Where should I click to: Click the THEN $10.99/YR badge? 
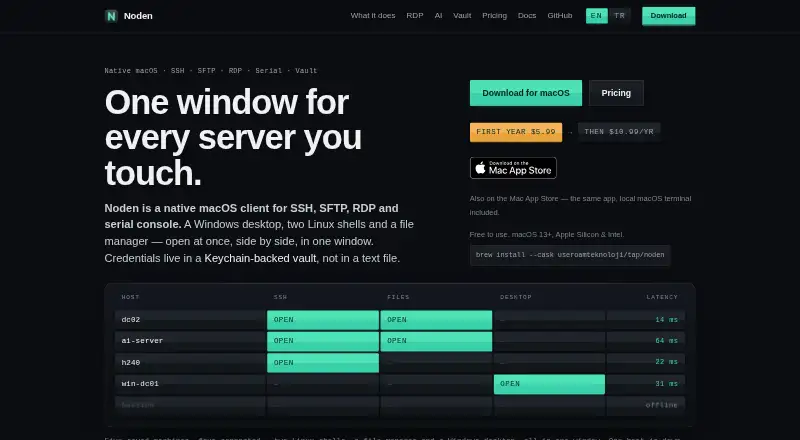[619, 132]
